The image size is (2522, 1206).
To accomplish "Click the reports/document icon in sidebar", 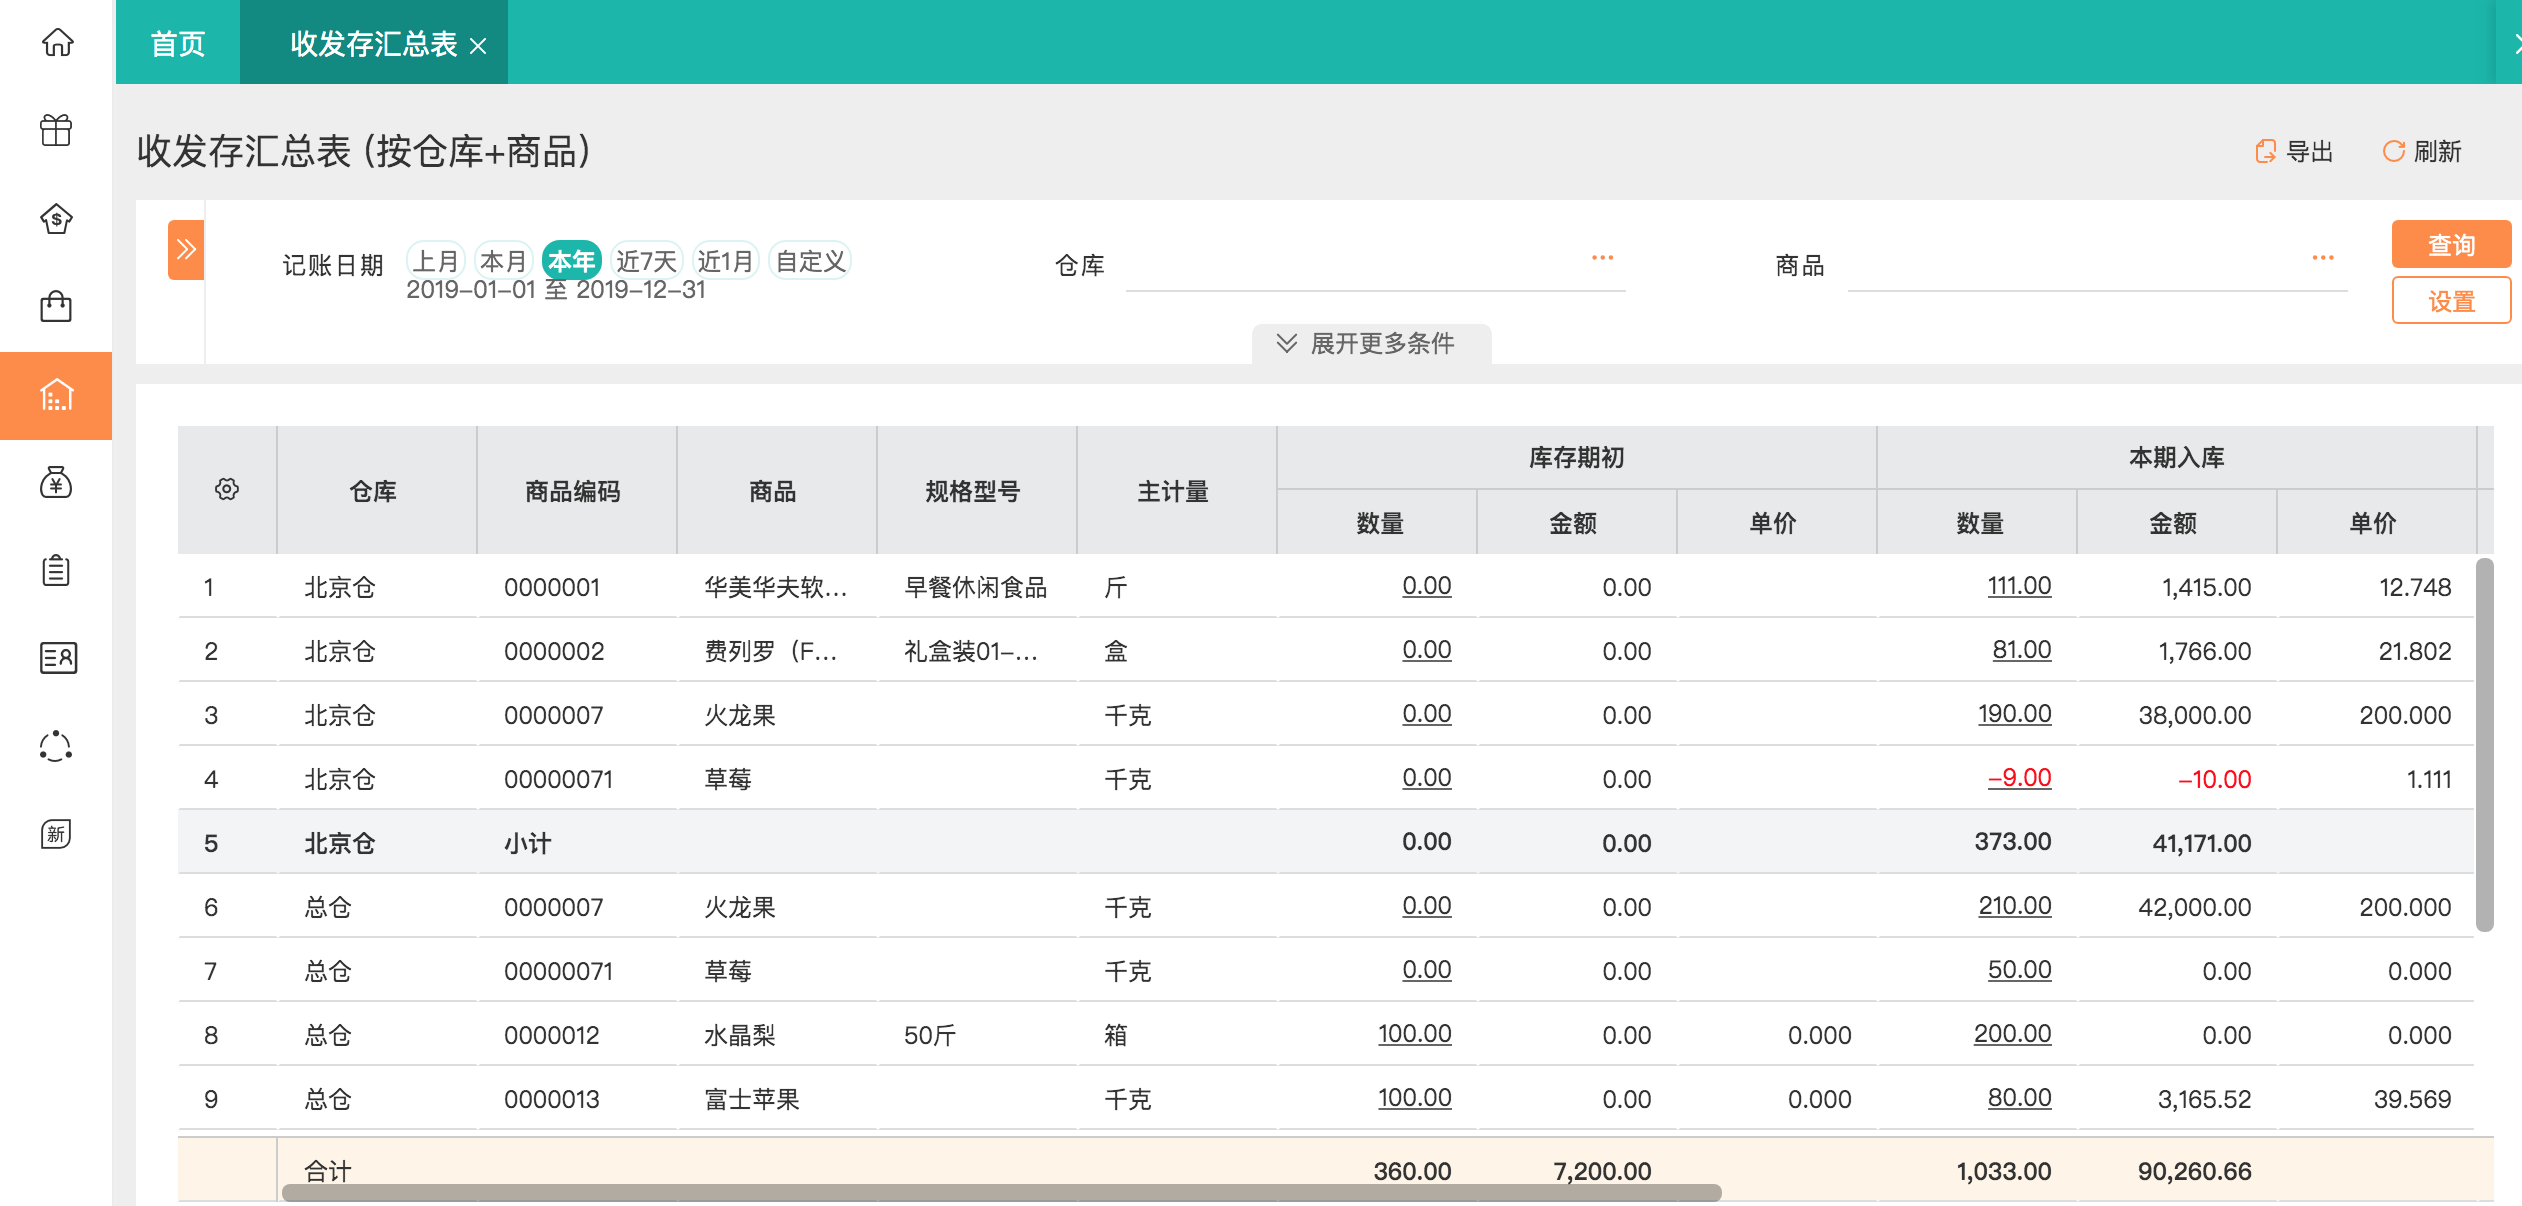I will (x=56, y=571).
